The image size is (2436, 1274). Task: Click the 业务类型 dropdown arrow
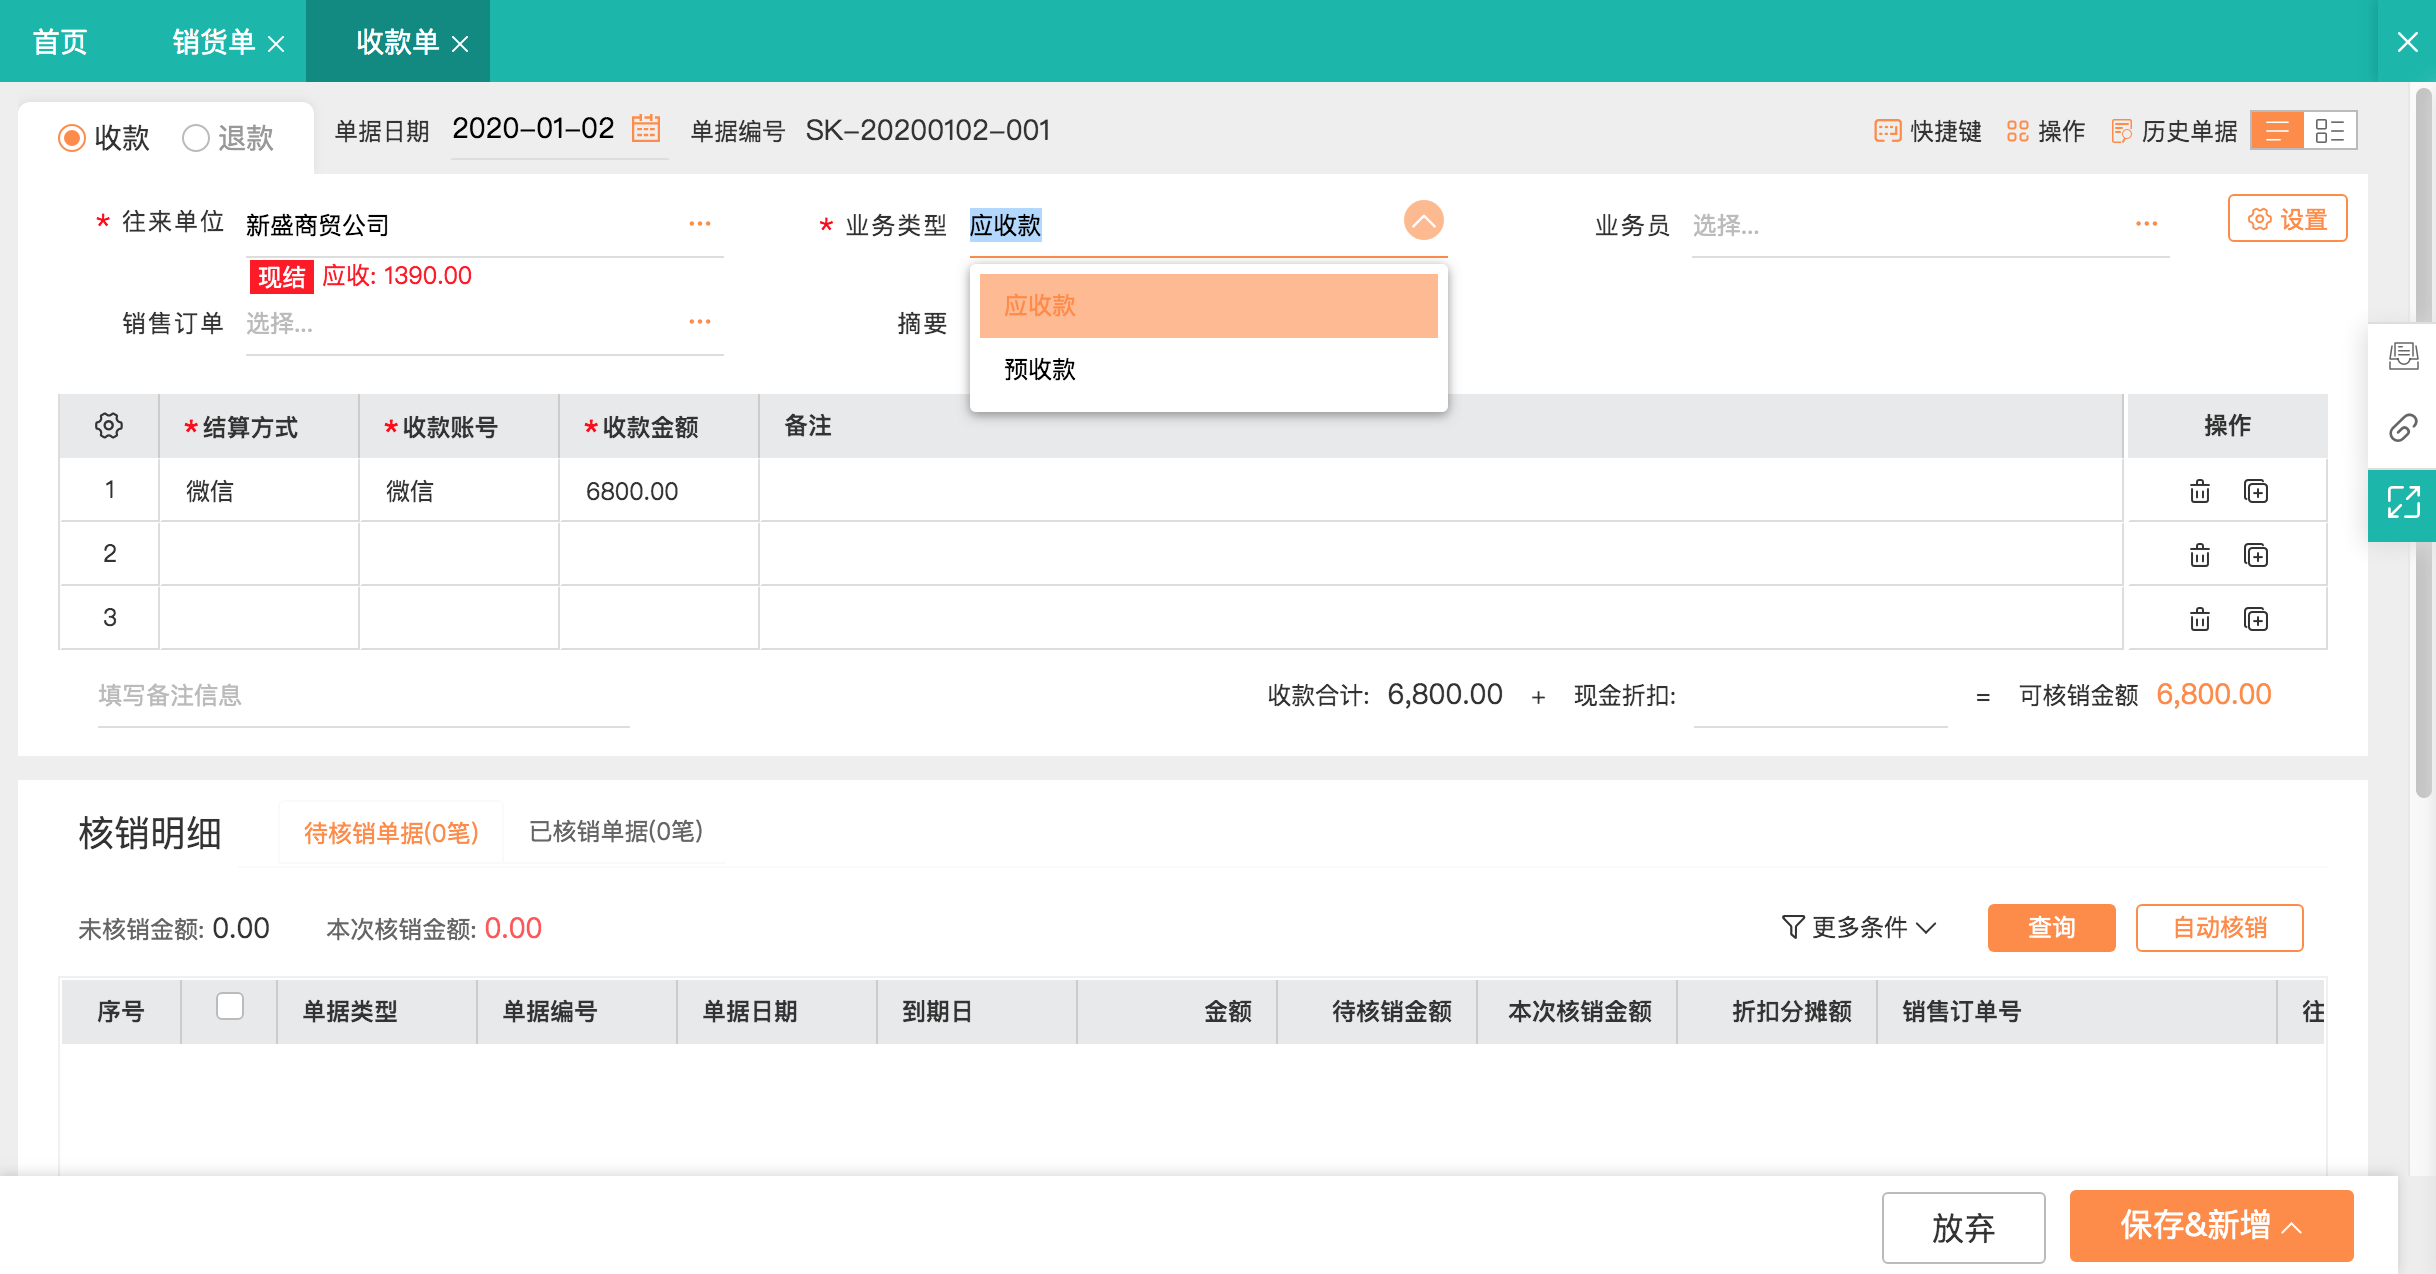tap(1423, 221)
